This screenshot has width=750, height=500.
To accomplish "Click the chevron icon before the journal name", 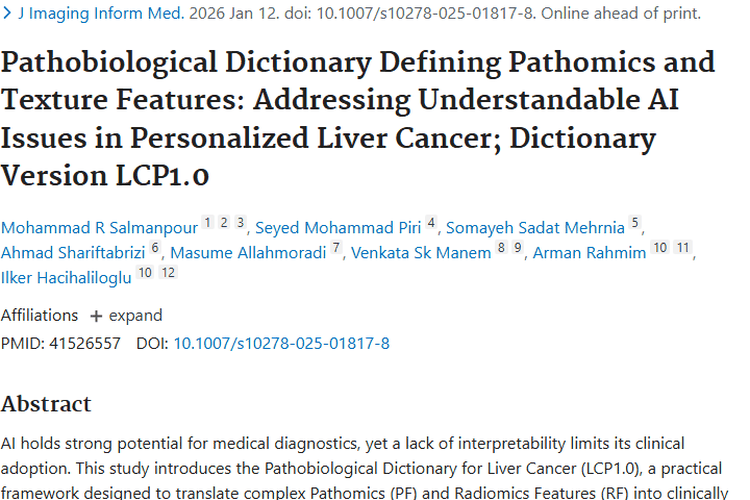I will point(7,13).
